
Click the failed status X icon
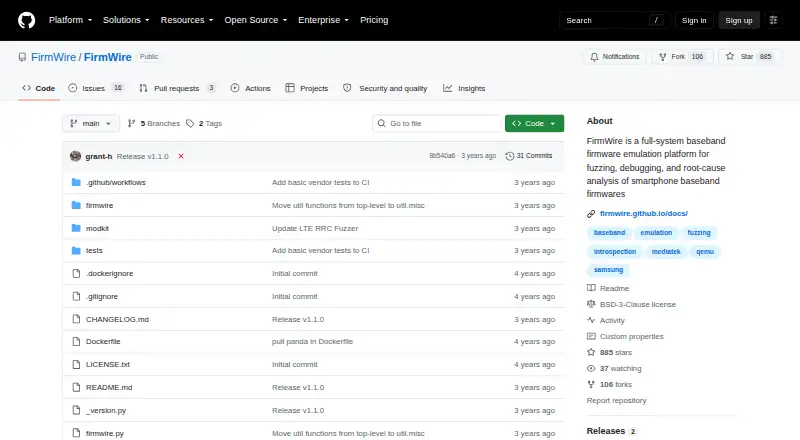(181, 156)
